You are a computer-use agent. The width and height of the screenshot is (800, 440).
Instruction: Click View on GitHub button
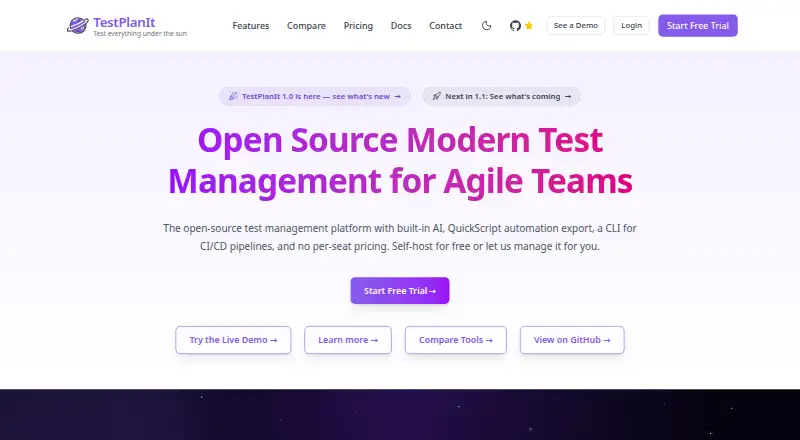(572, 340)
